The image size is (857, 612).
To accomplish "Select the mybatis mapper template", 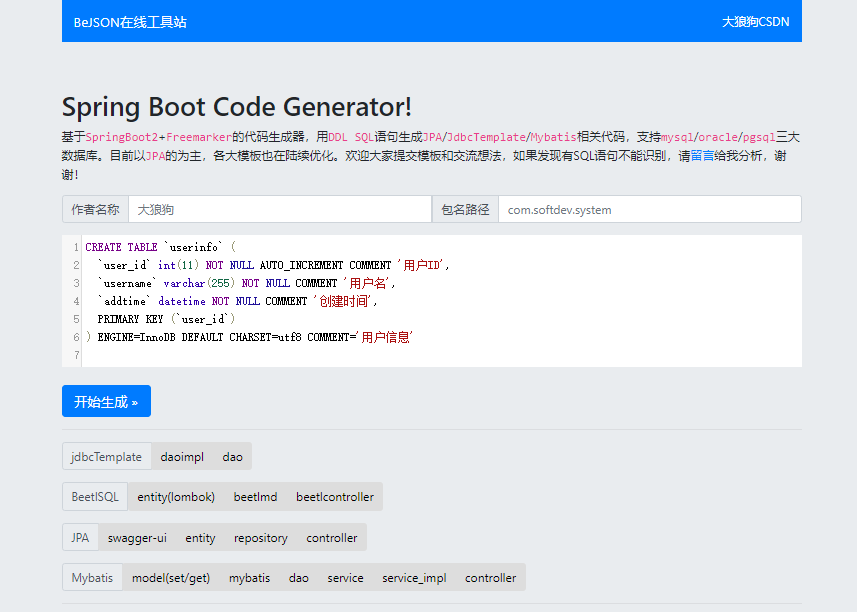I will pyautogui.click(x=249, y=578).
